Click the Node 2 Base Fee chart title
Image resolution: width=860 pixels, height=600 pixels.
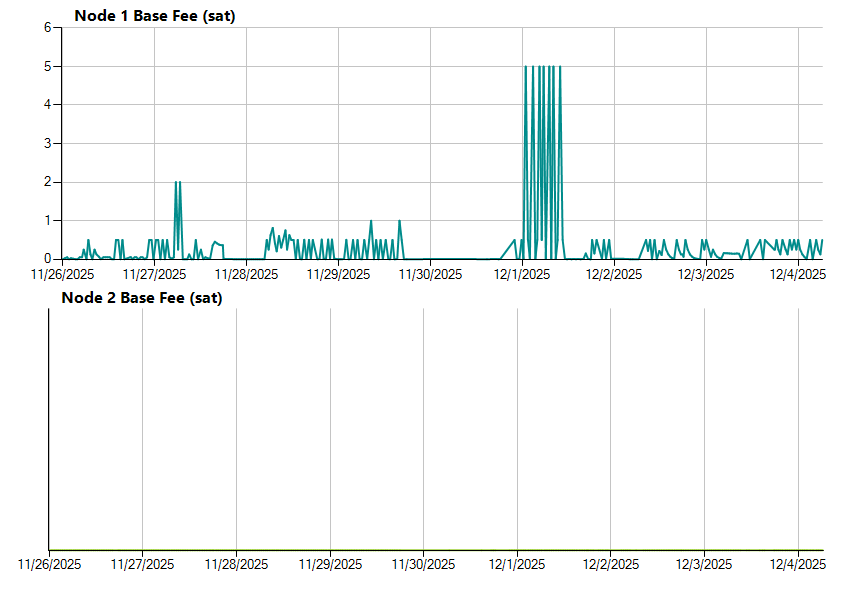pyautogui.click(x=141, y=297)
